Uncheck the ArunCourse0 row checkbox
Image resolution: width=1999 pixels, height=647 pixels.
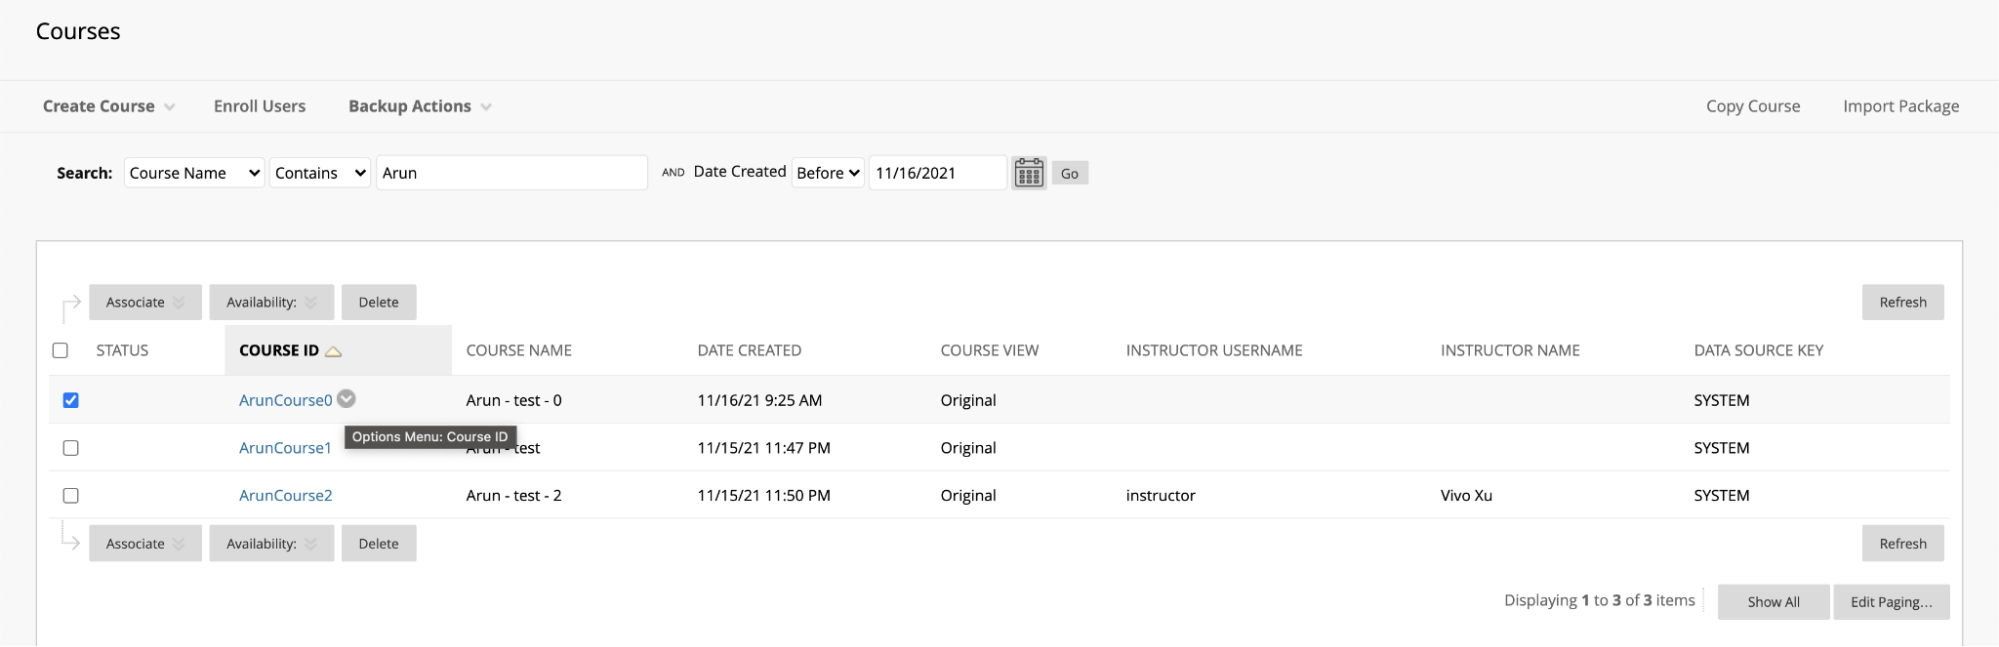click(x=71, y=400)
